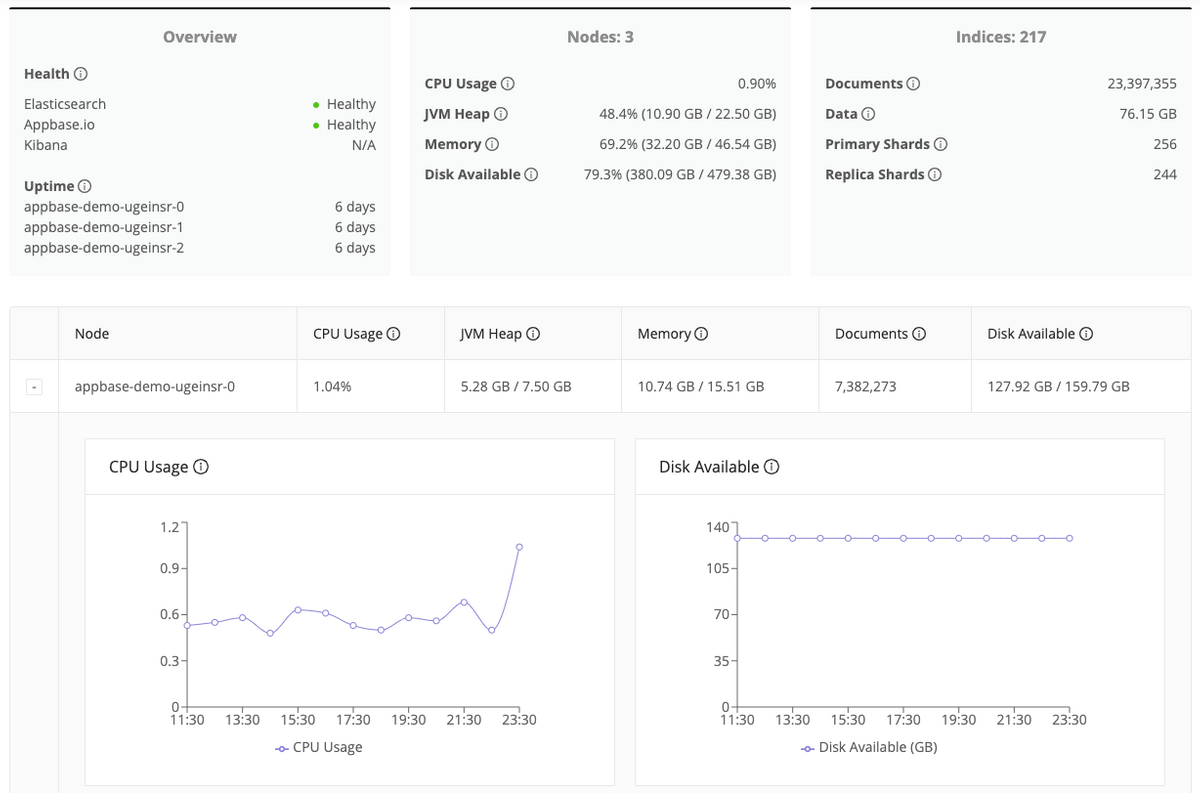
Task: Collapse the appbase-demo-ugeinsr-0 node row
Action: click(34, 386)
